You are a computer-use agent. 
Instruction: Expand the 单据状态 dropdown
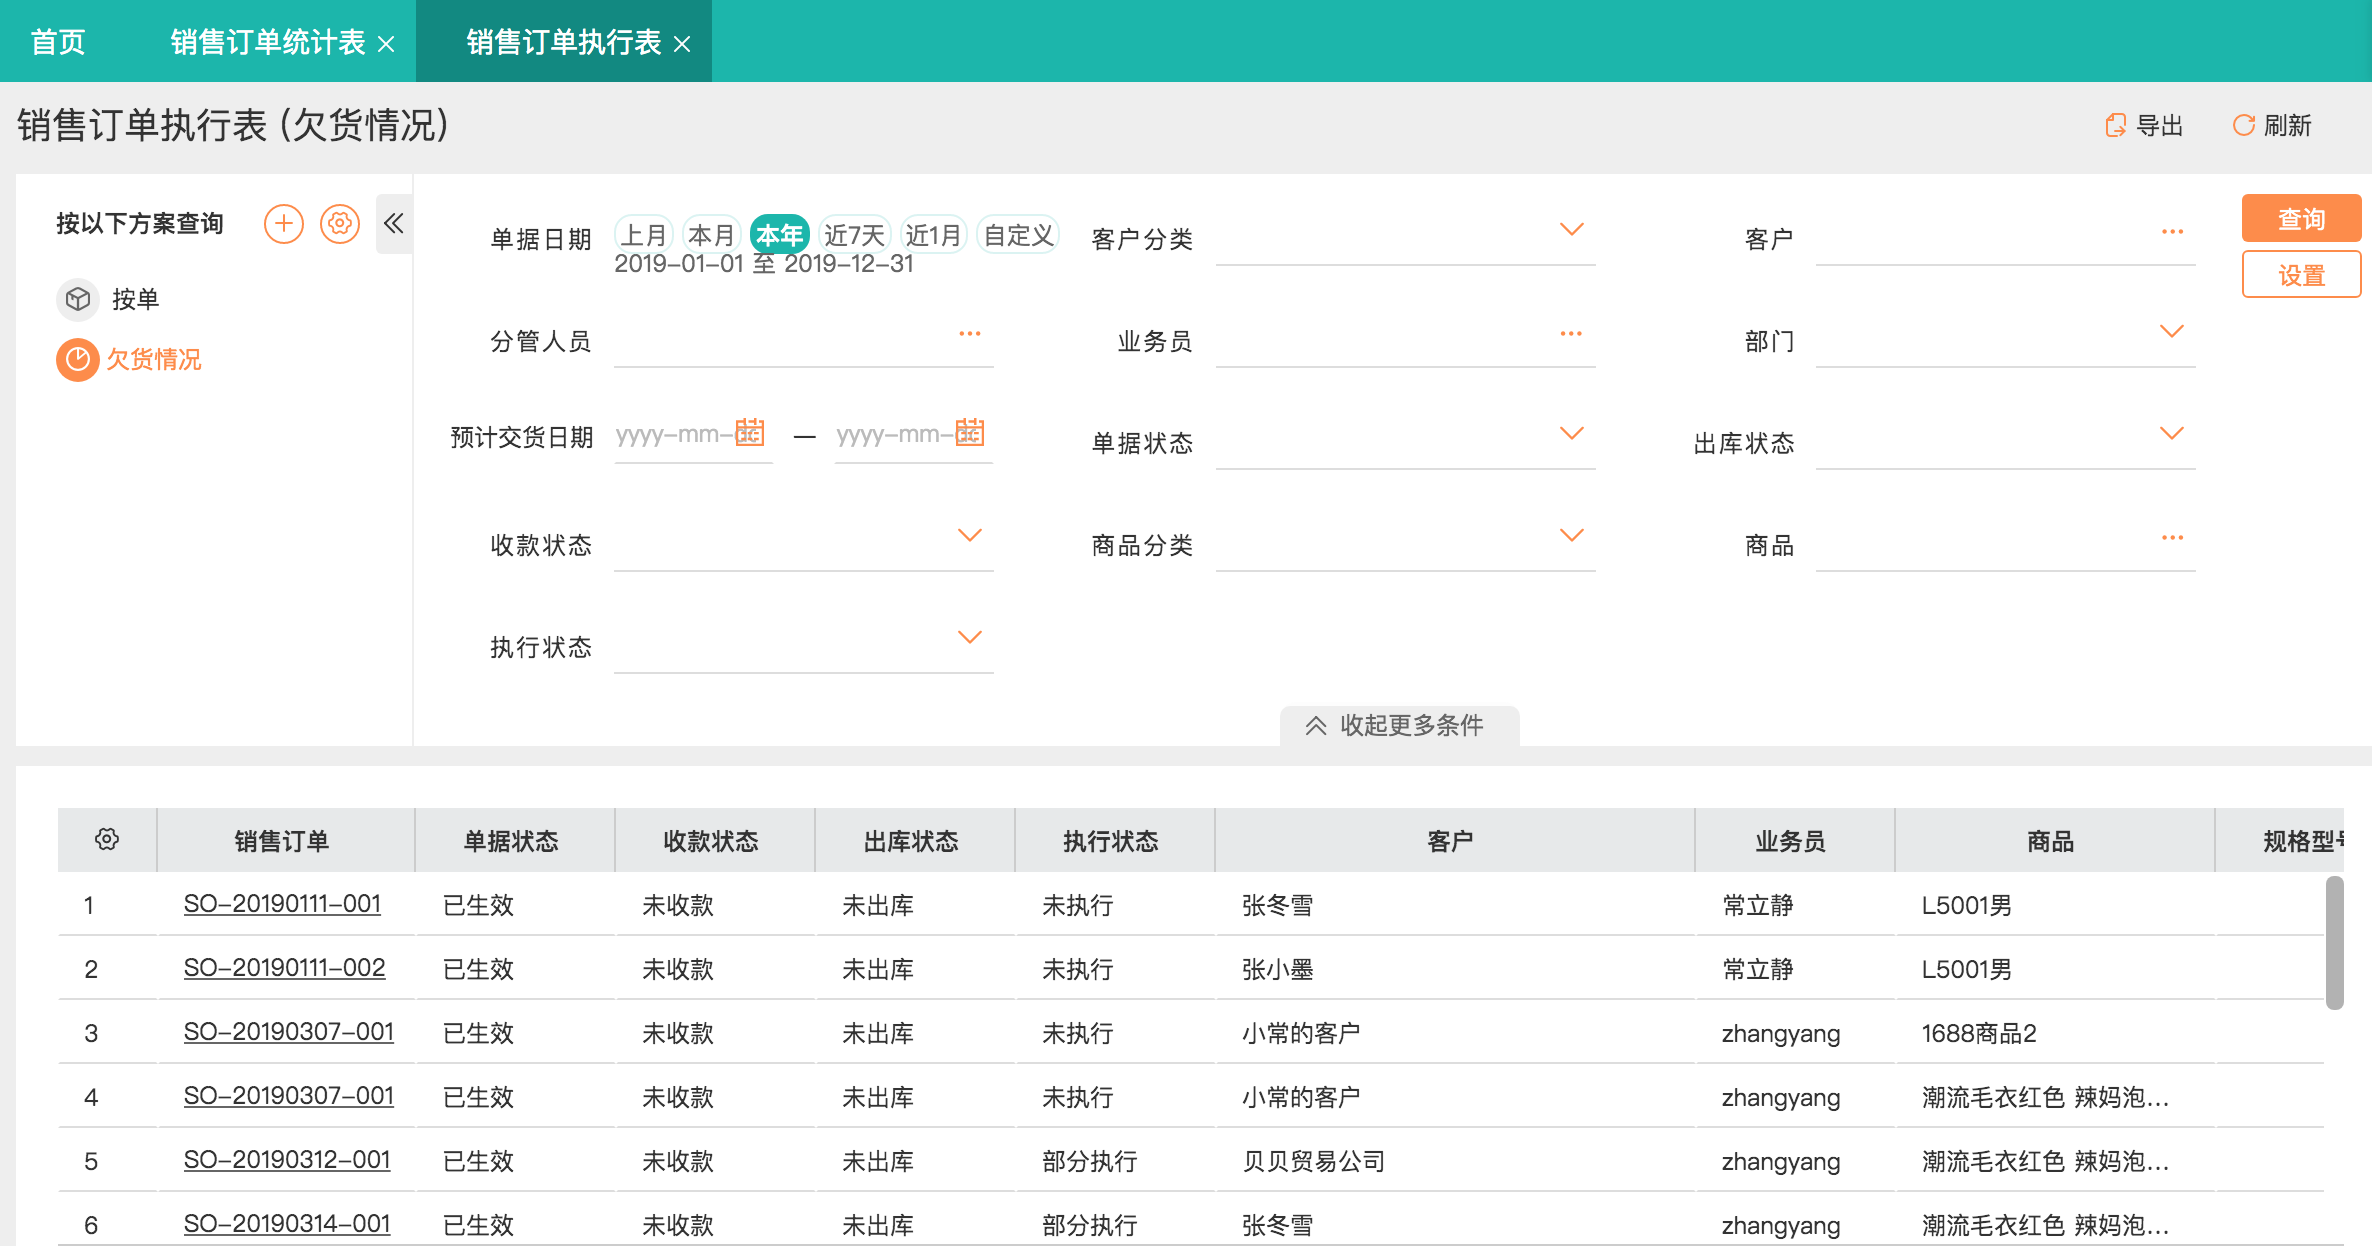1577,436
